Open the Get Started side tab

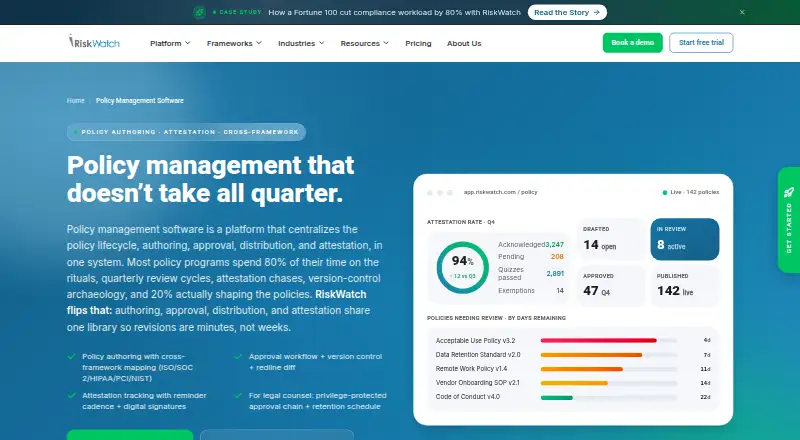[789, 219]
